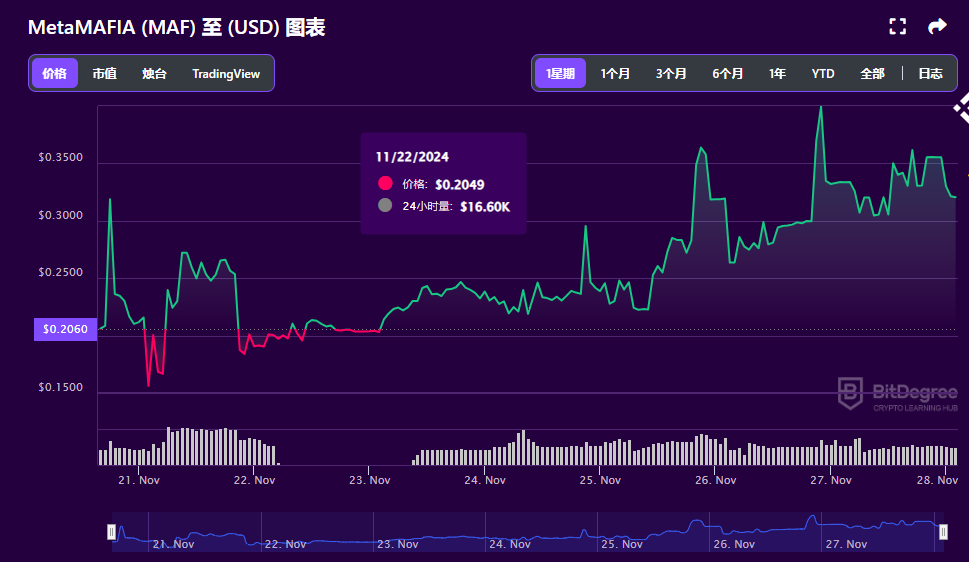Screen dimensions: 969x562
Task: Click the share arrow icon
Action: coord(937,27)
